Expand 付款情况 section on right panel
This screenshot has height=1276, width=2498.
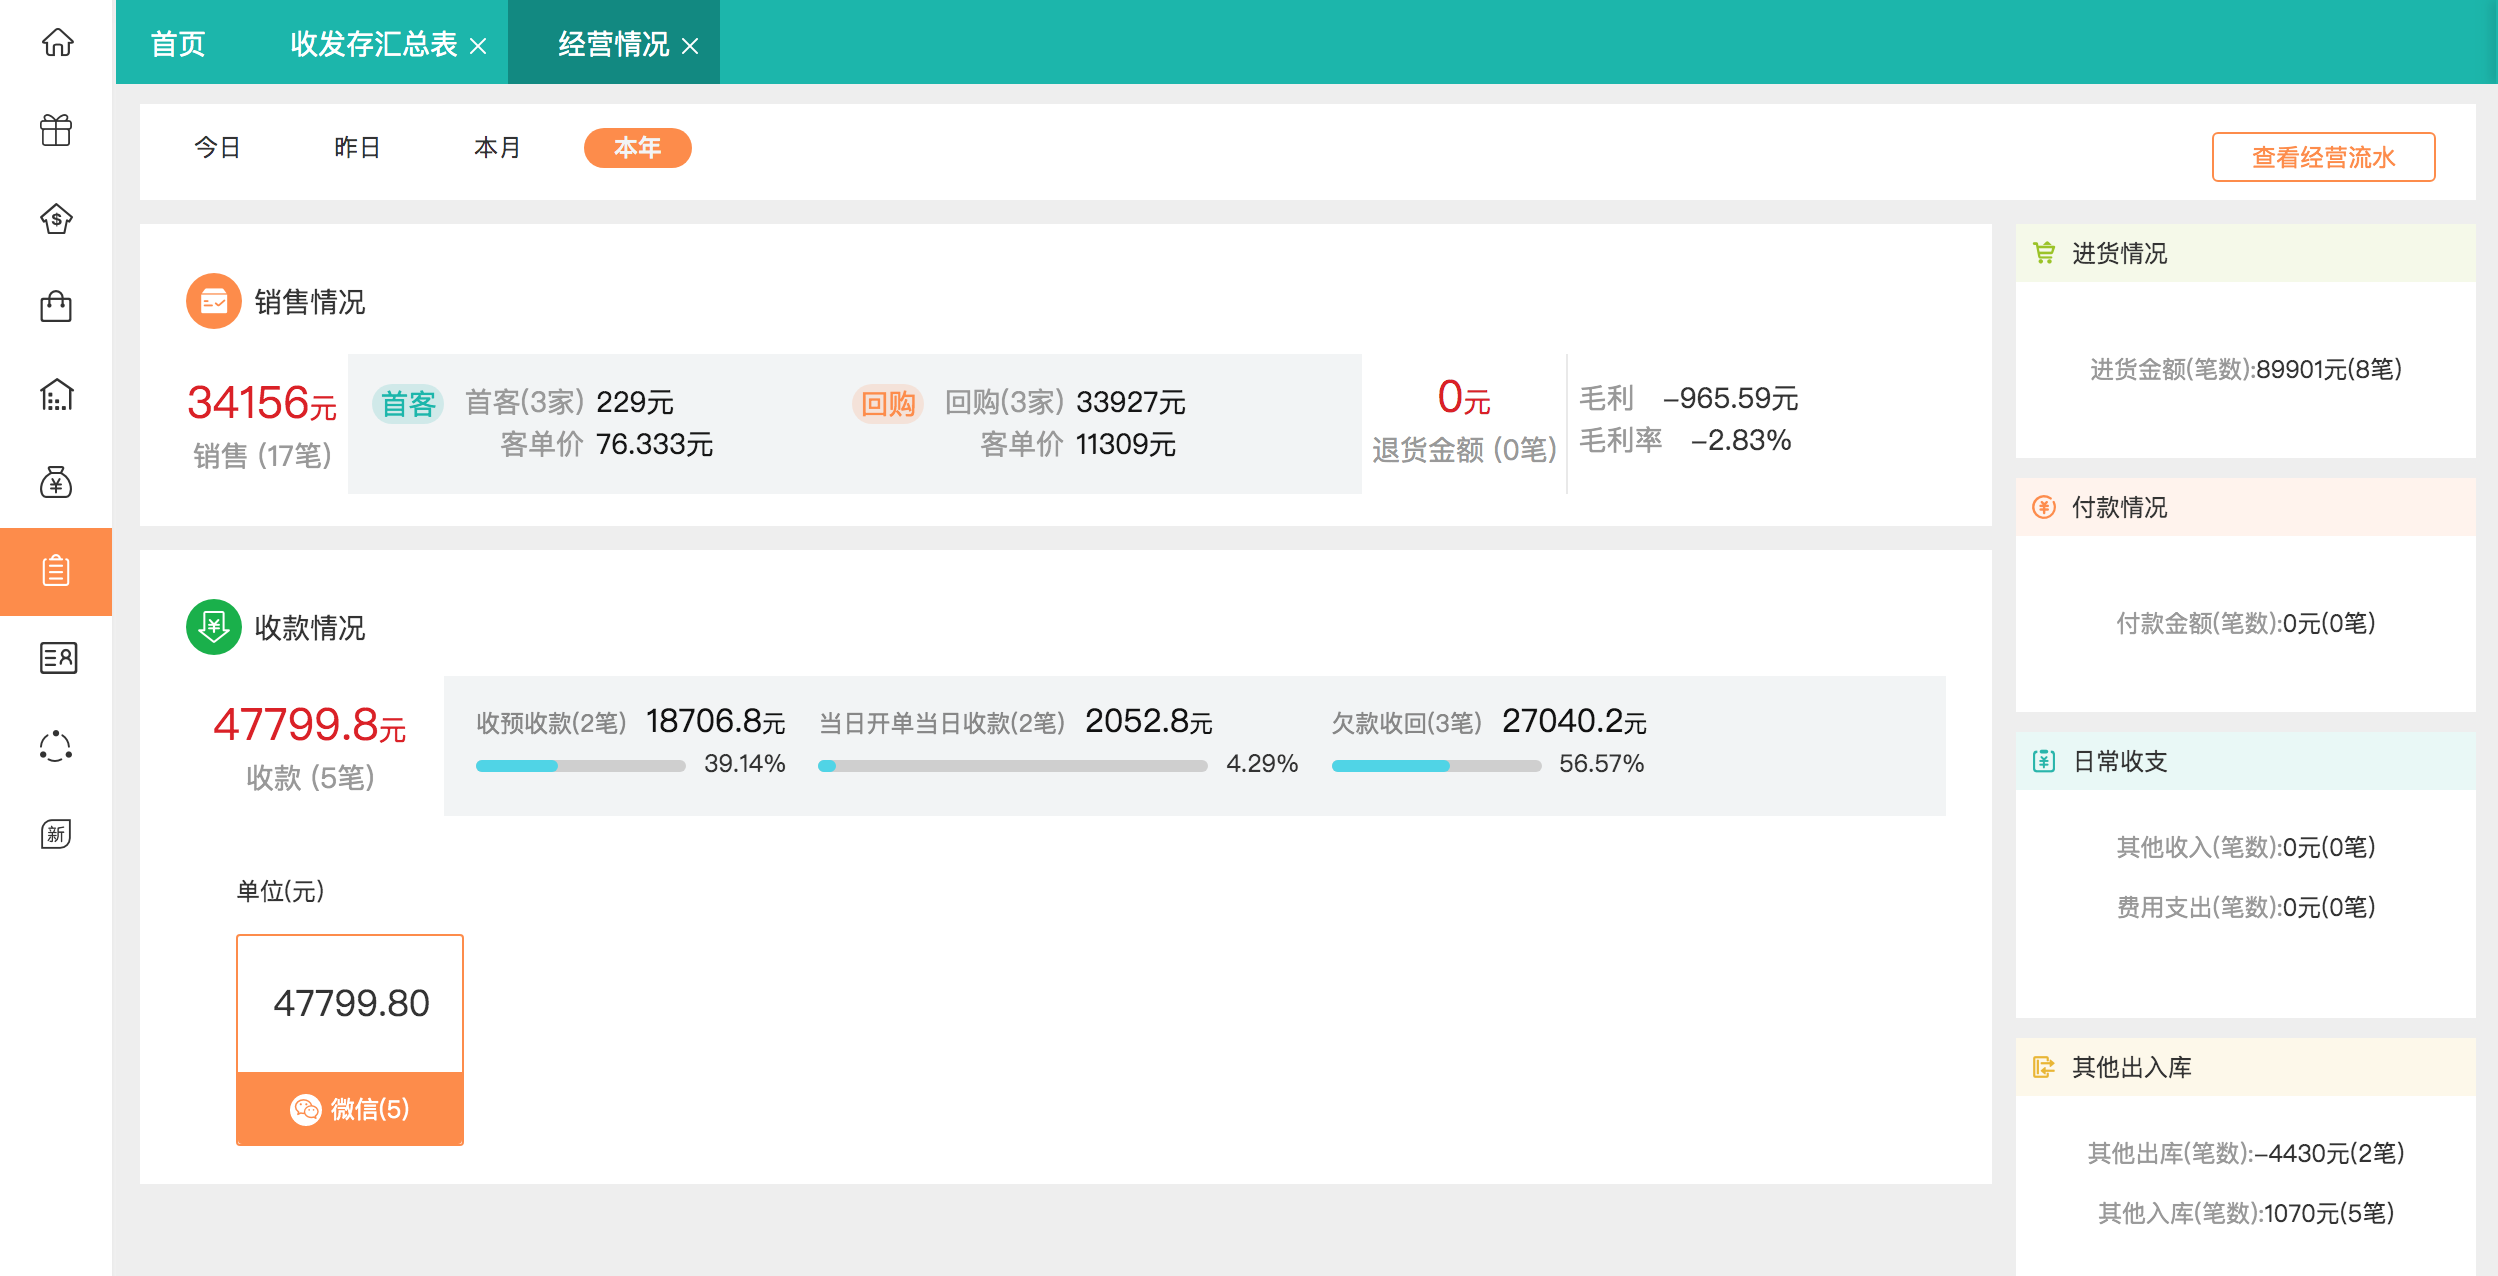tap(2116, 506)
